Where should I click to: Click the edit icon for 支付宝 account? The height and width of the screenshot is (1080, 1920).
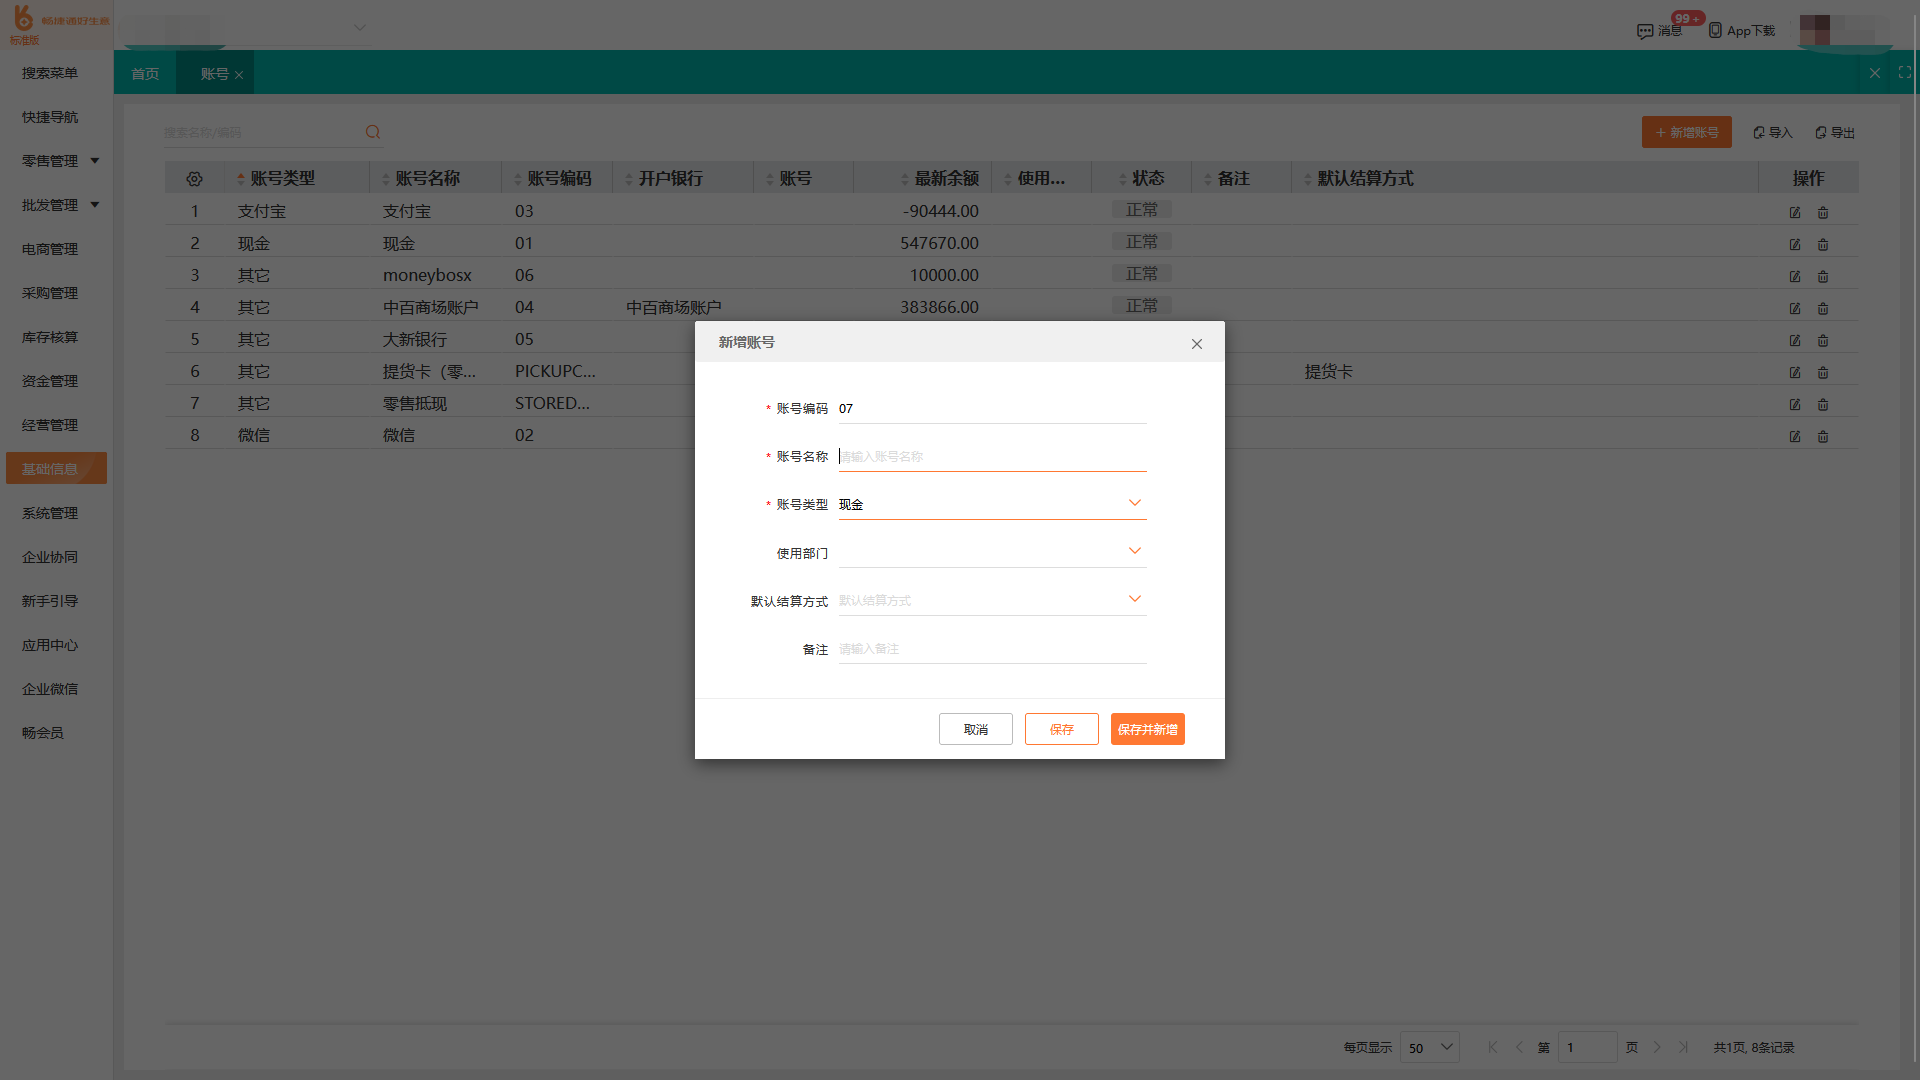pos(1795,212)
